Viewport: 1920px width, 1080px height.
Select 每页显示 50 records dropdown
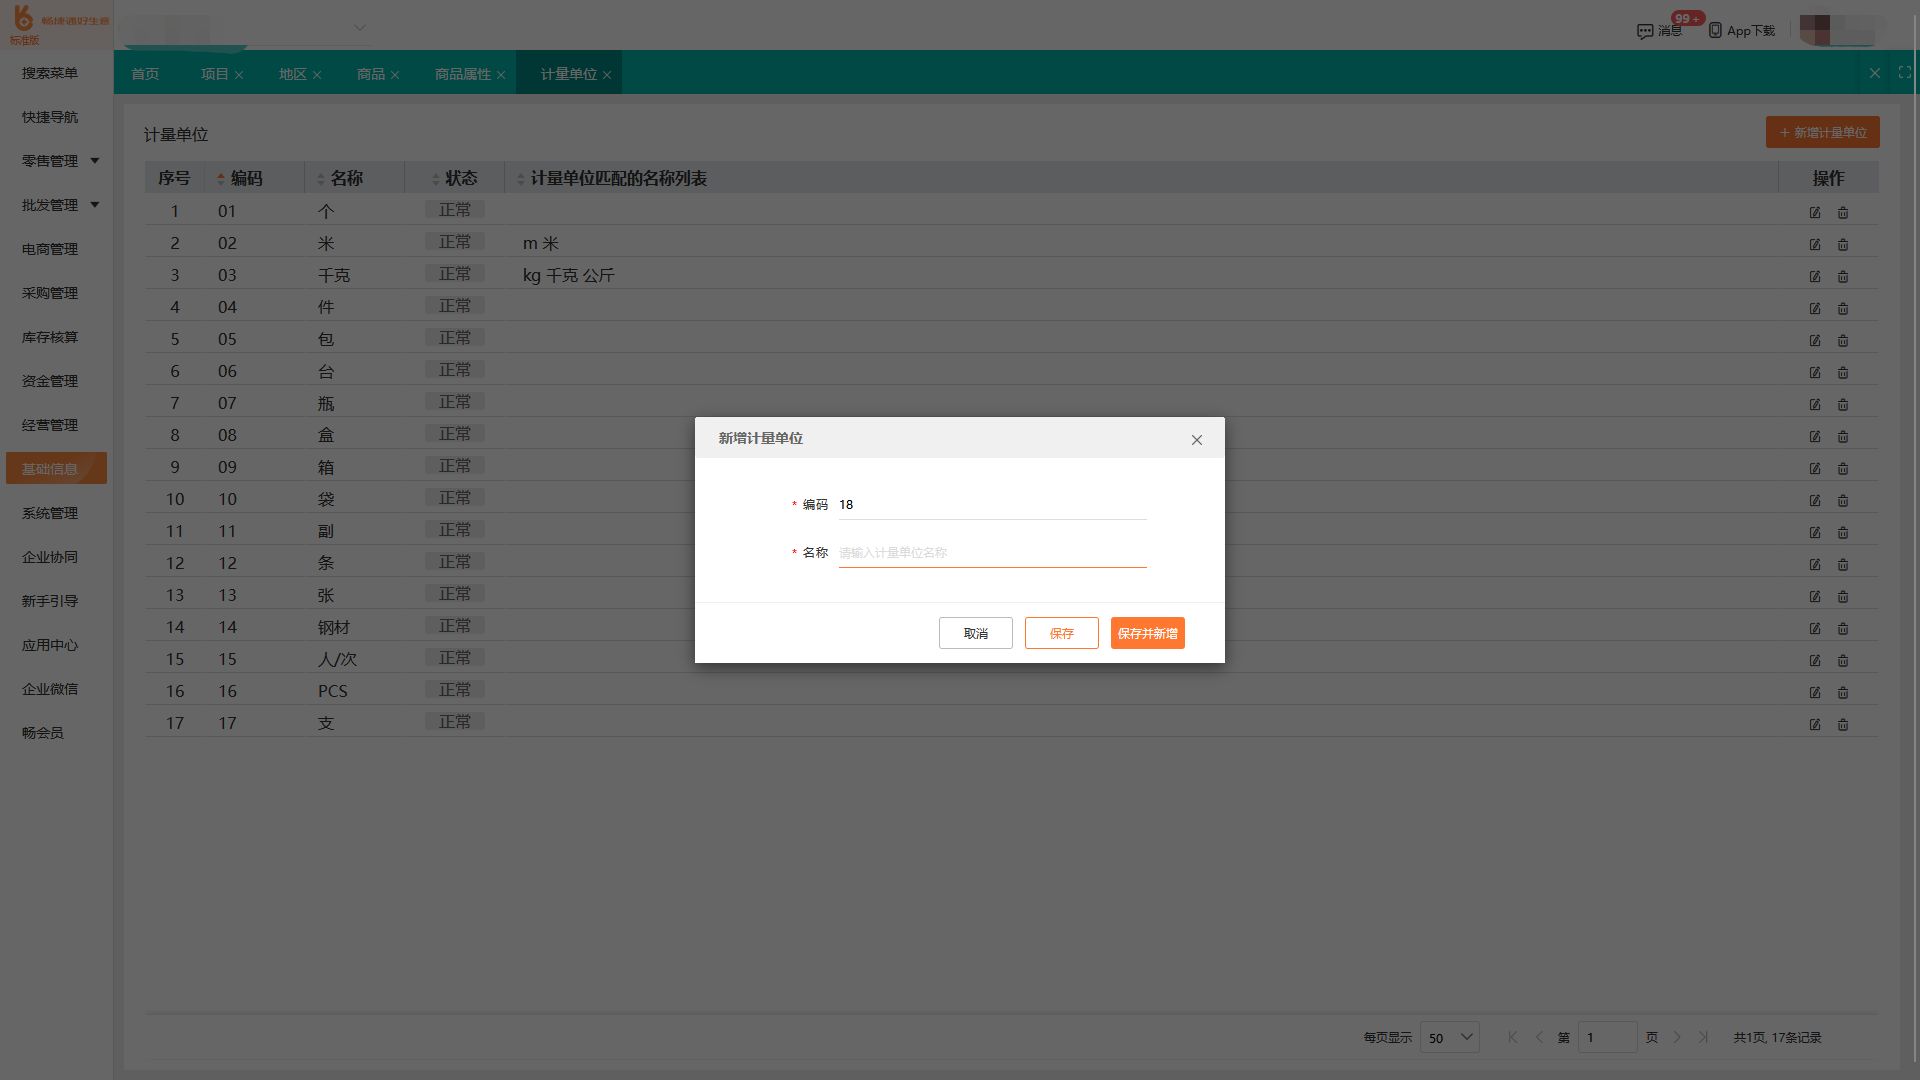1448,1036
